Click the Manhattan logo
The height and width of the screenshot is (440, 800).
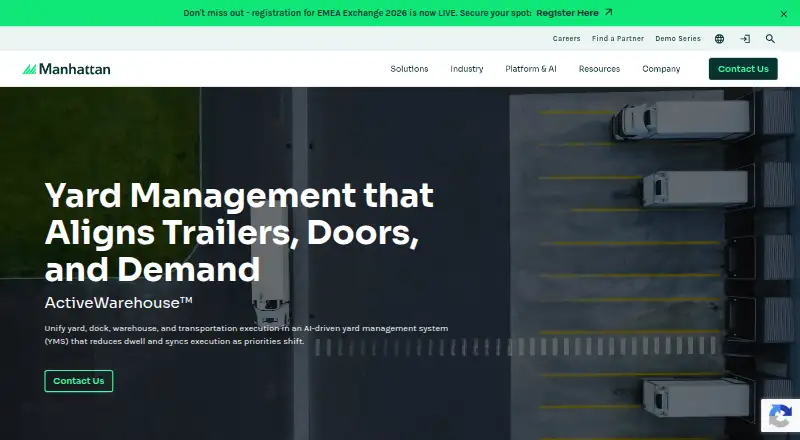(66, 69)
